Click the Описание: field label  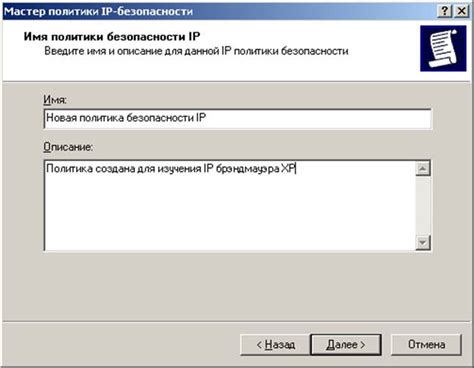pos(68,147)
